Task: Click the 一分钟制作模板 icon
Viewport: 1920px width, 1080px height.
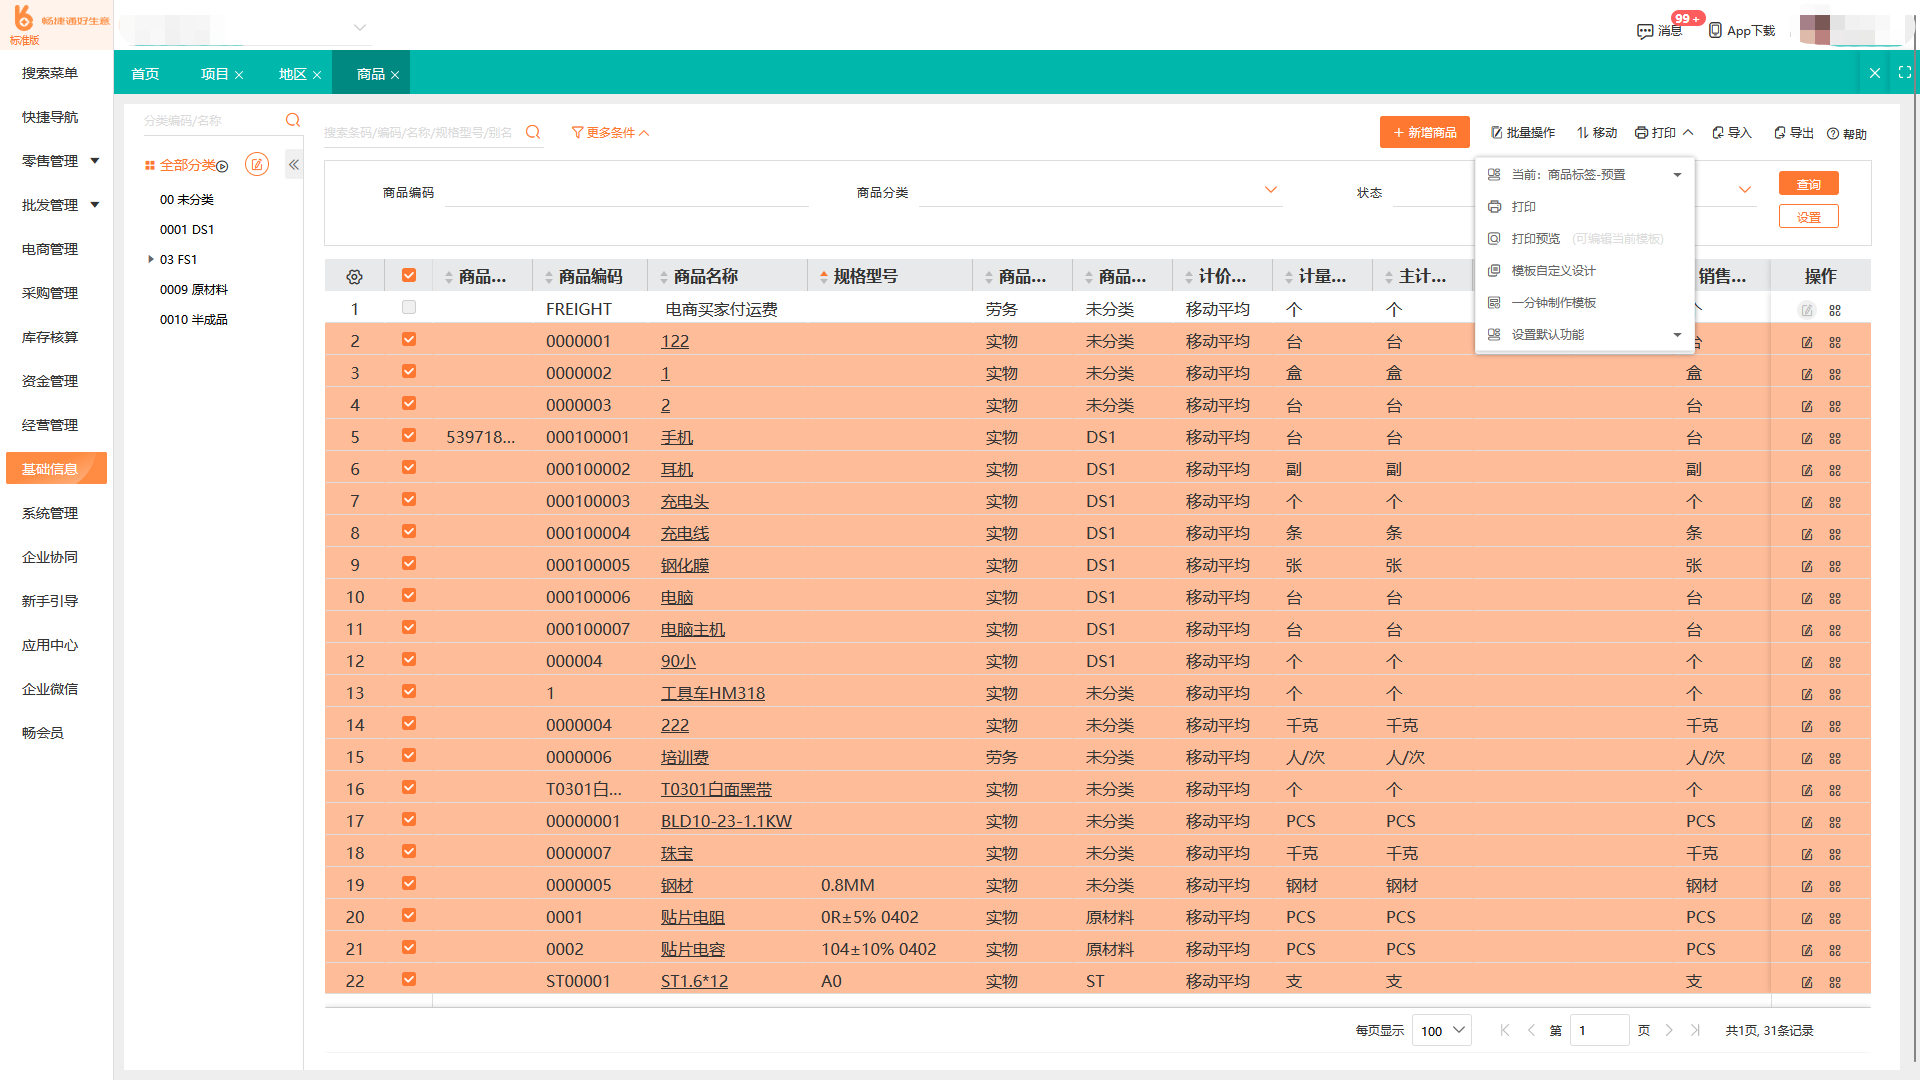Action: click(x=1494, y=302)
